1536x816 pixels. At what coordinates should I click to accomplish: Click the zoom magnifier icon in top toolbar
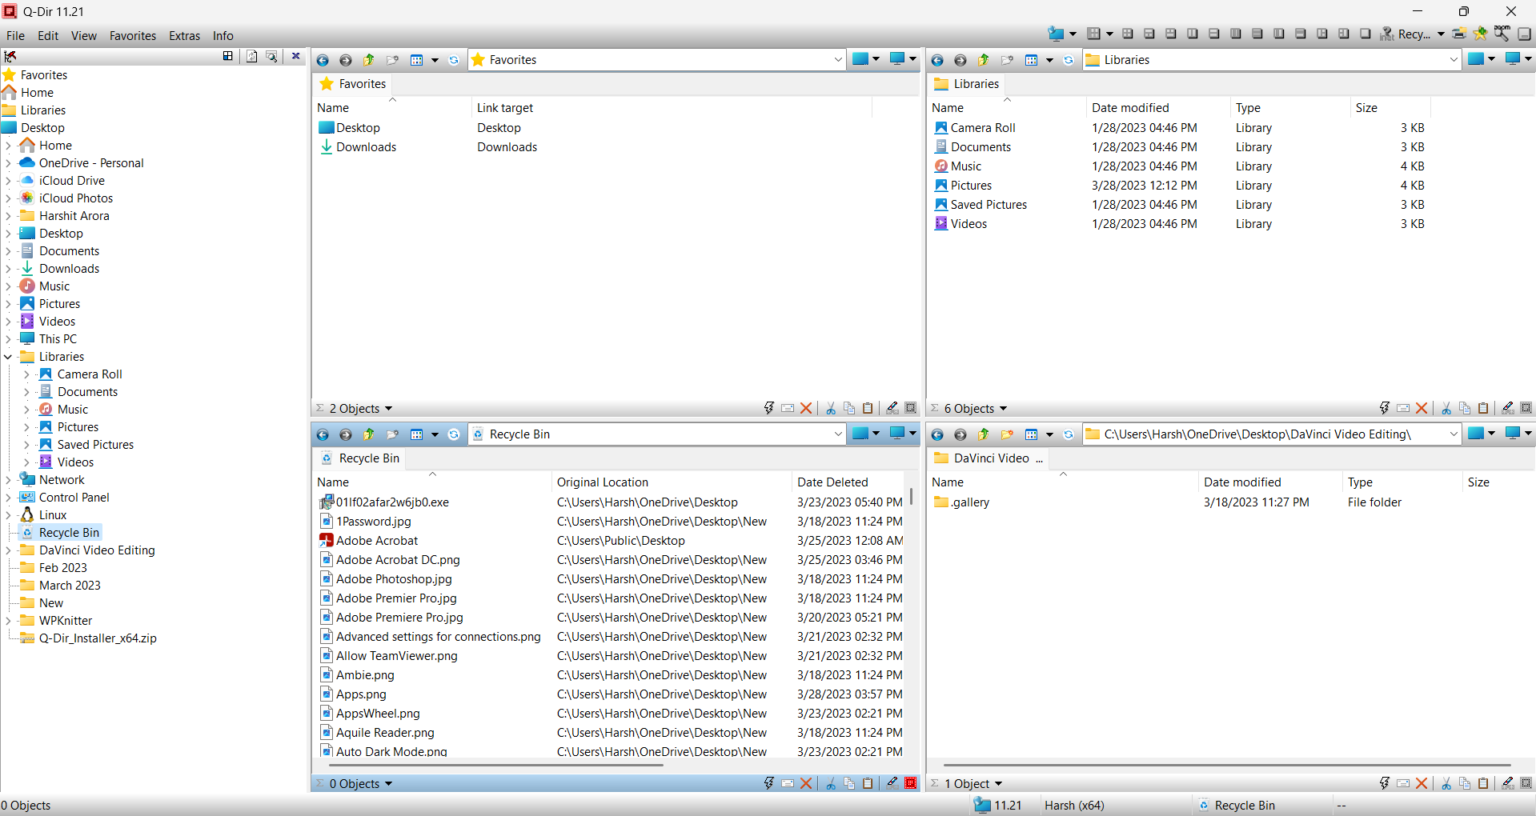click(x=1502, y=34)
